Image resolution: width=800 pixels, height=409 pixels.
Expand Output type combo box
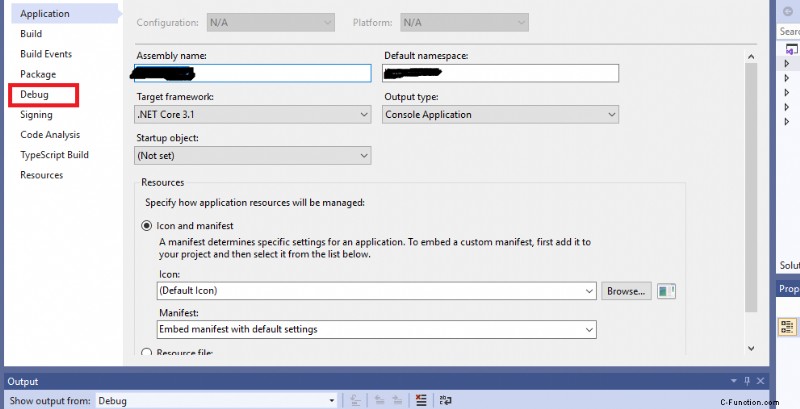point(610,115)
